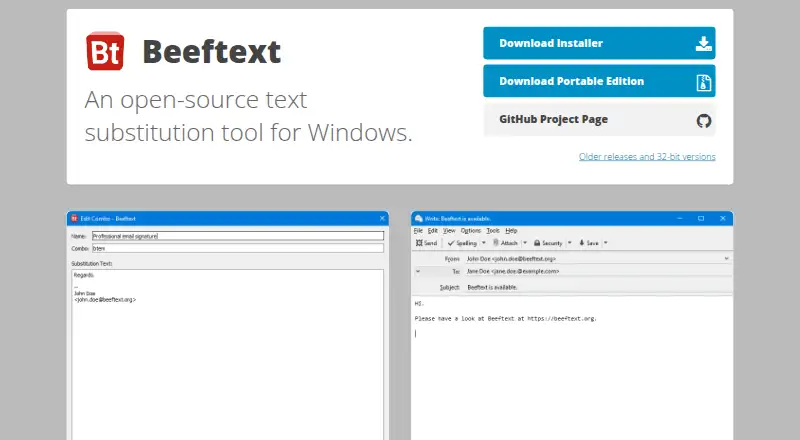
Task: Click the Send toolbar button
Action: [427, 243]
